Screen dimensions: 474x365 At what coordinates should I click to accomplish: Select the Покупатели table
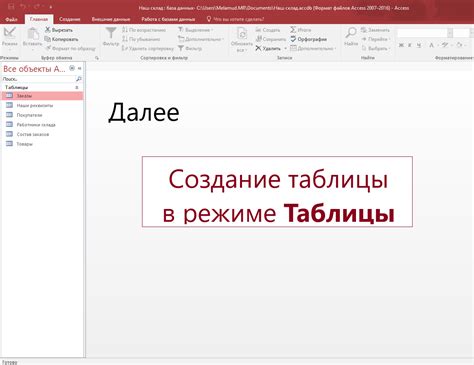click(x=42, y=115)
